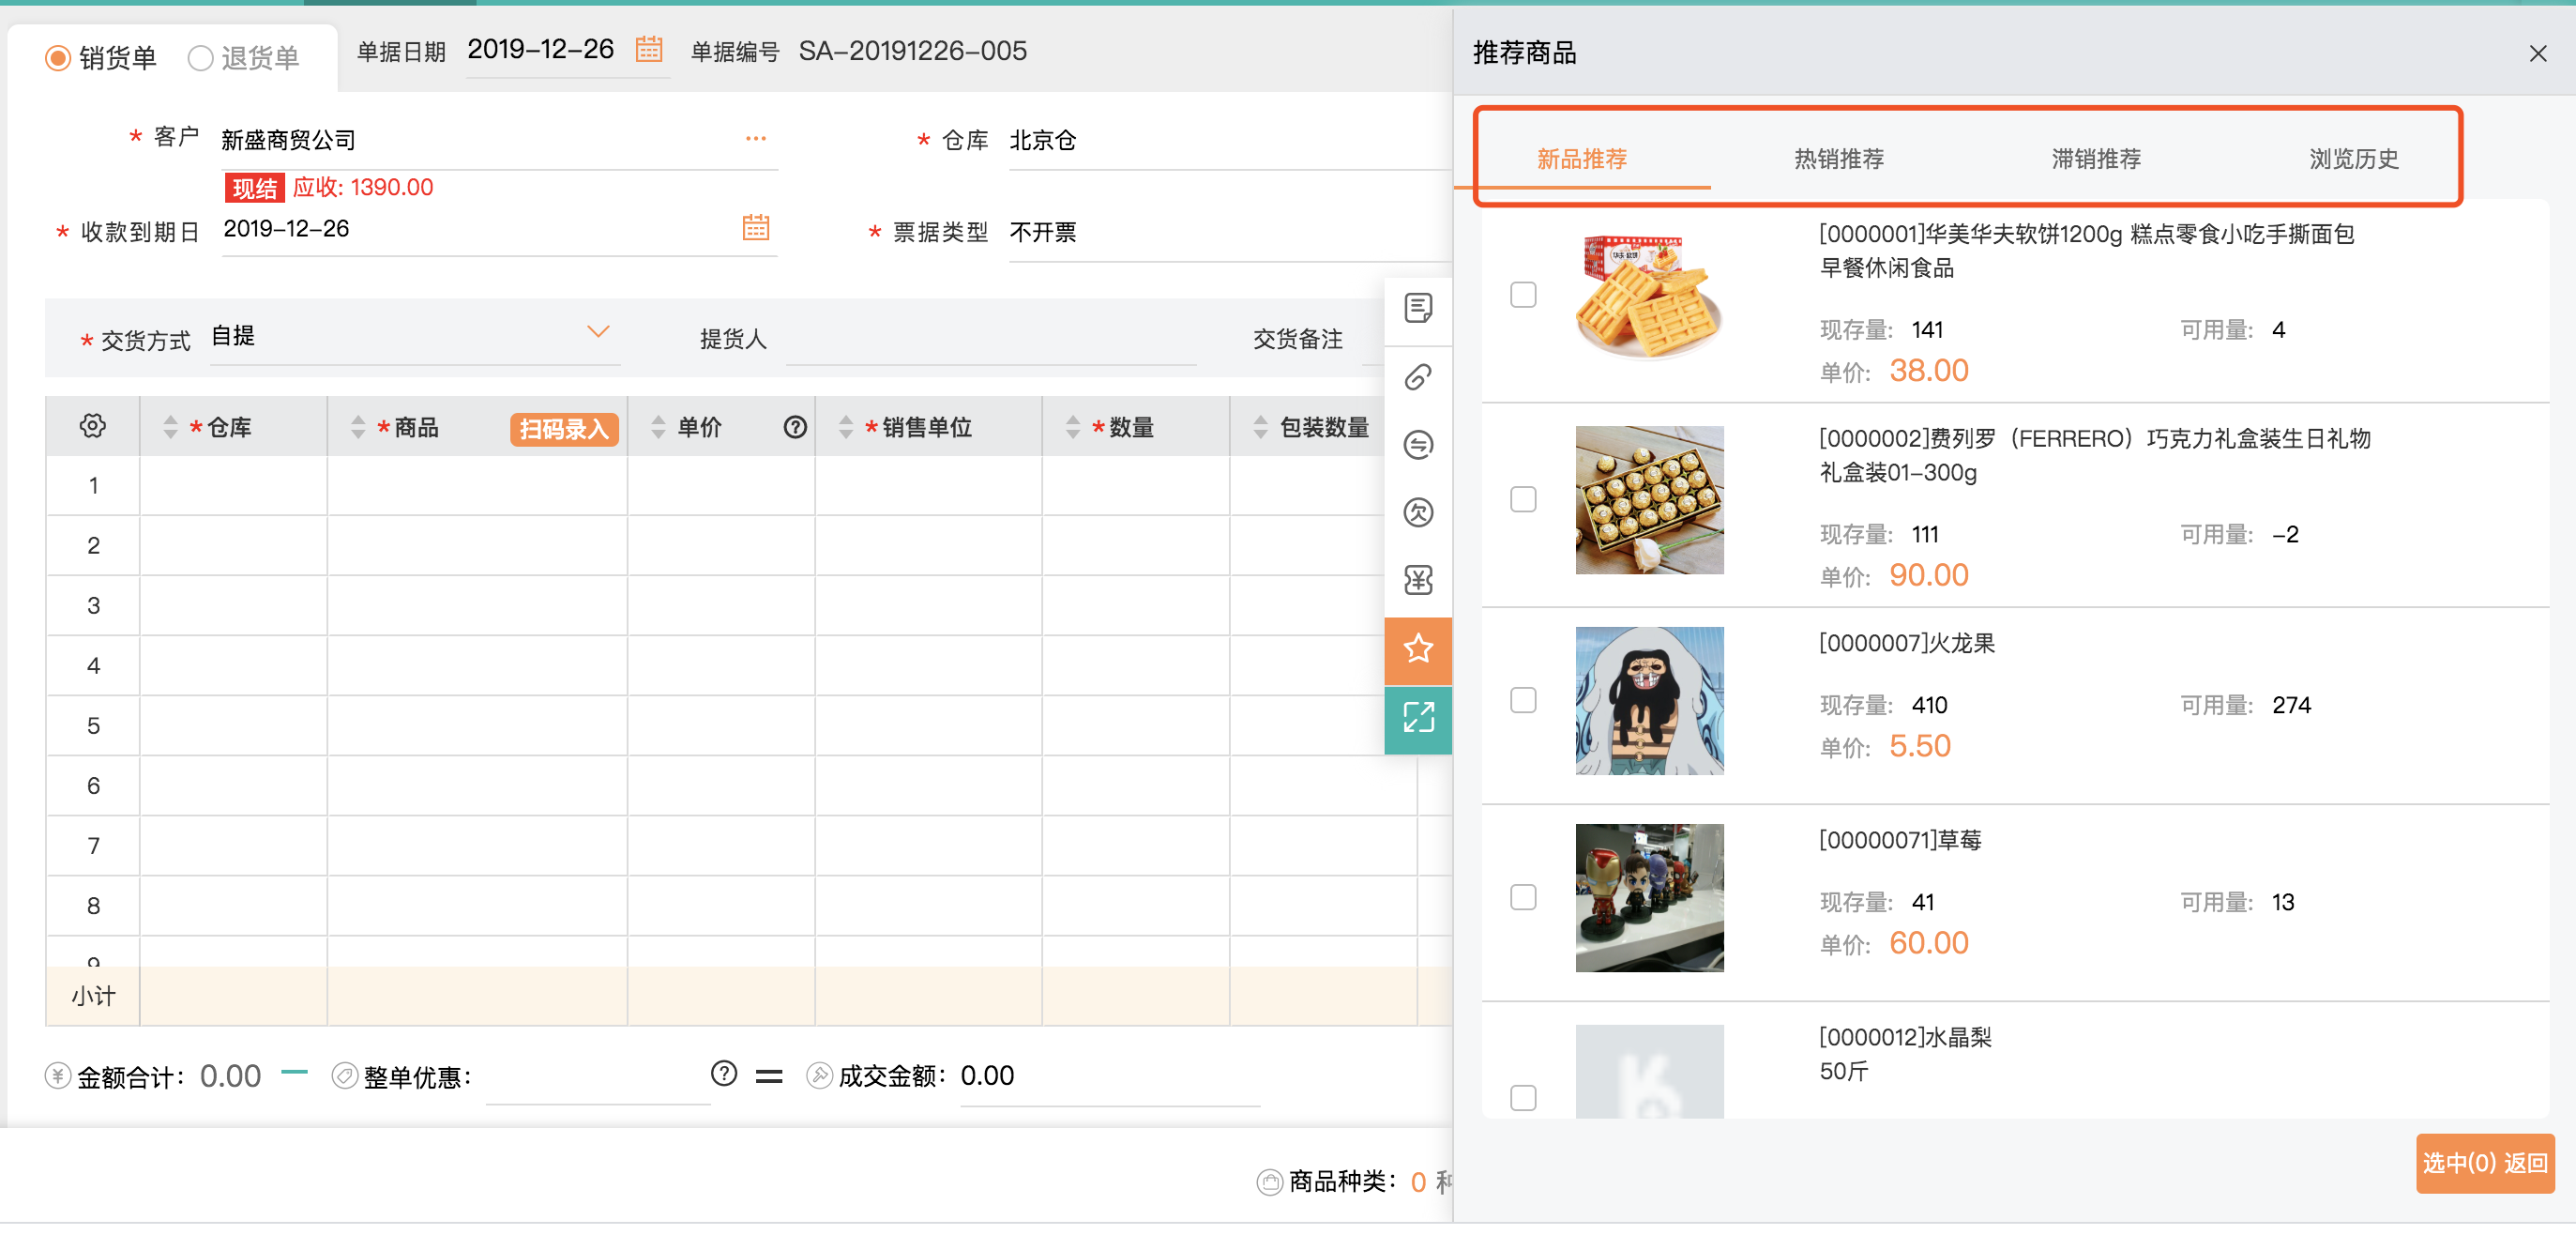This screenshot has width=2576, height=1235.
Task: Click the barcode scan entry icon
Action: (567, 431)
